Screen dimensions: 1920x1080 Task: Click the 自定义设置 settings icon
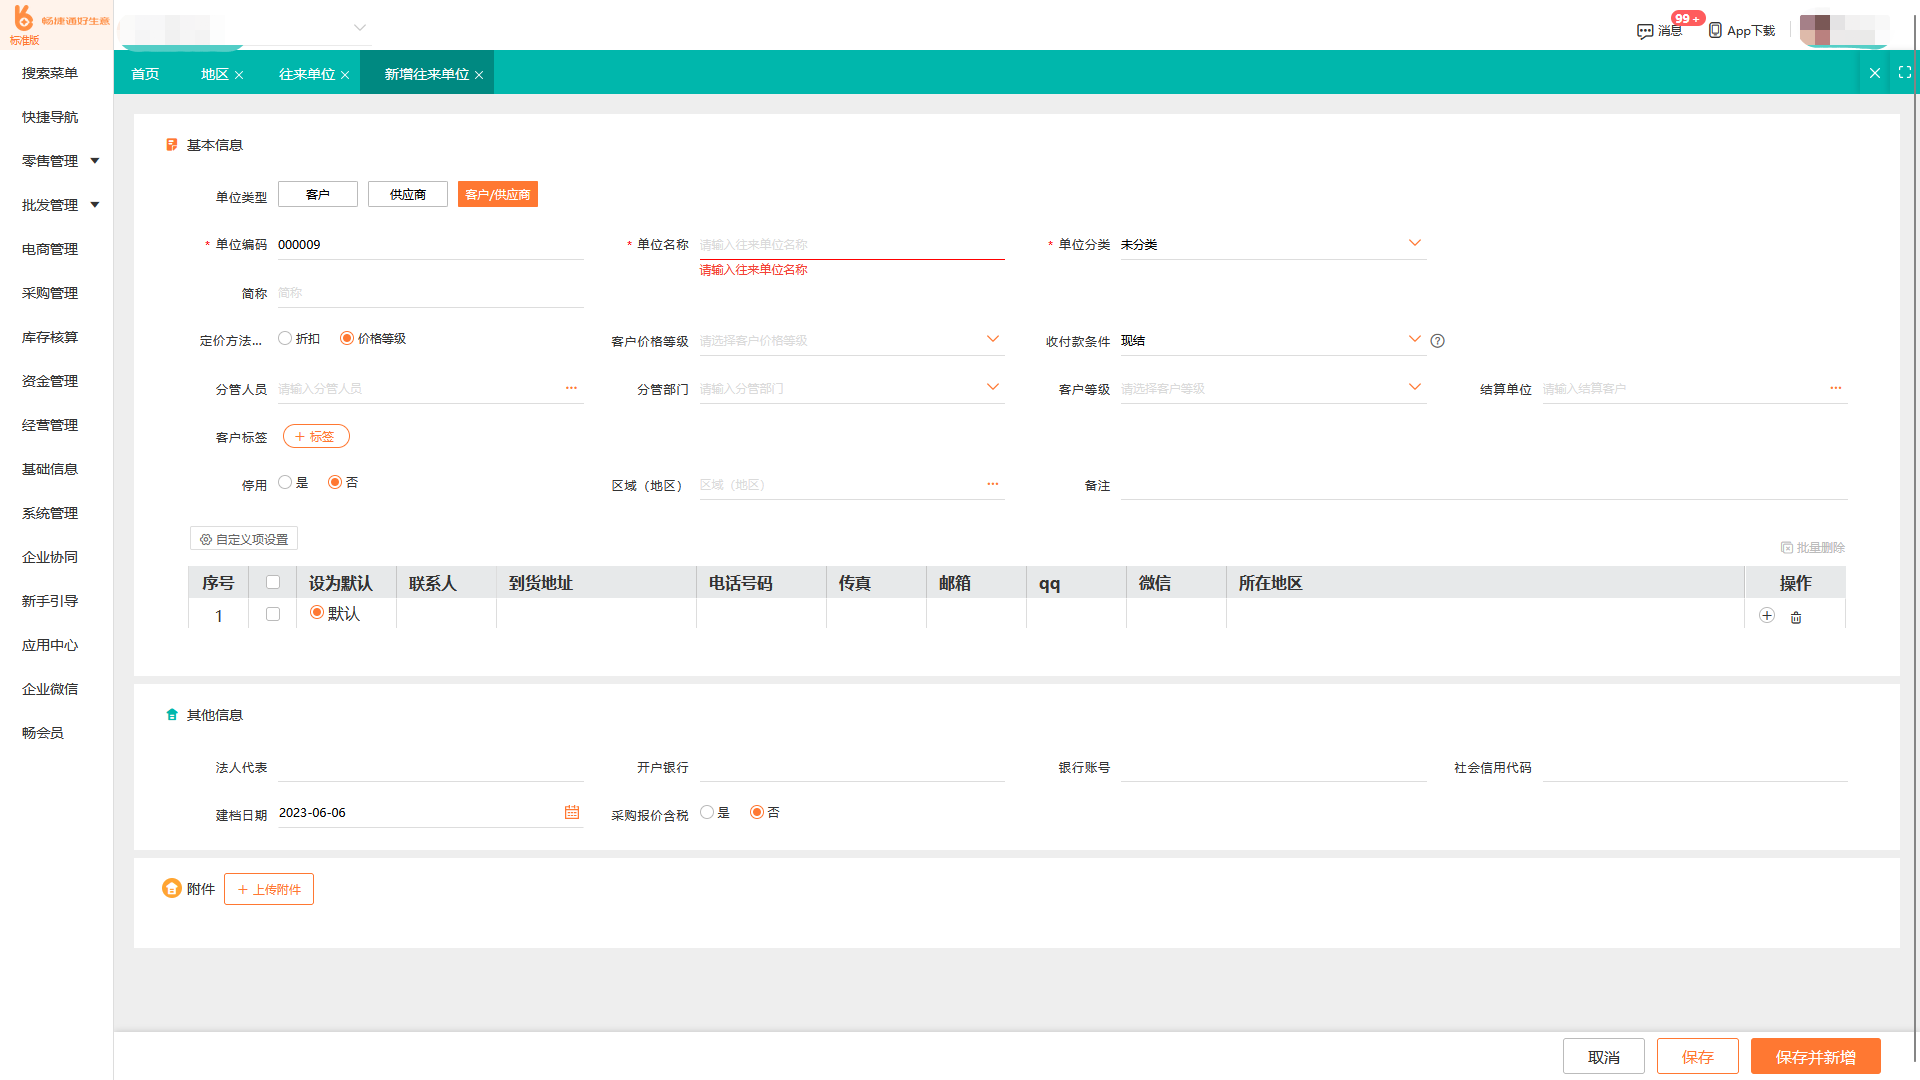point(206,539)
